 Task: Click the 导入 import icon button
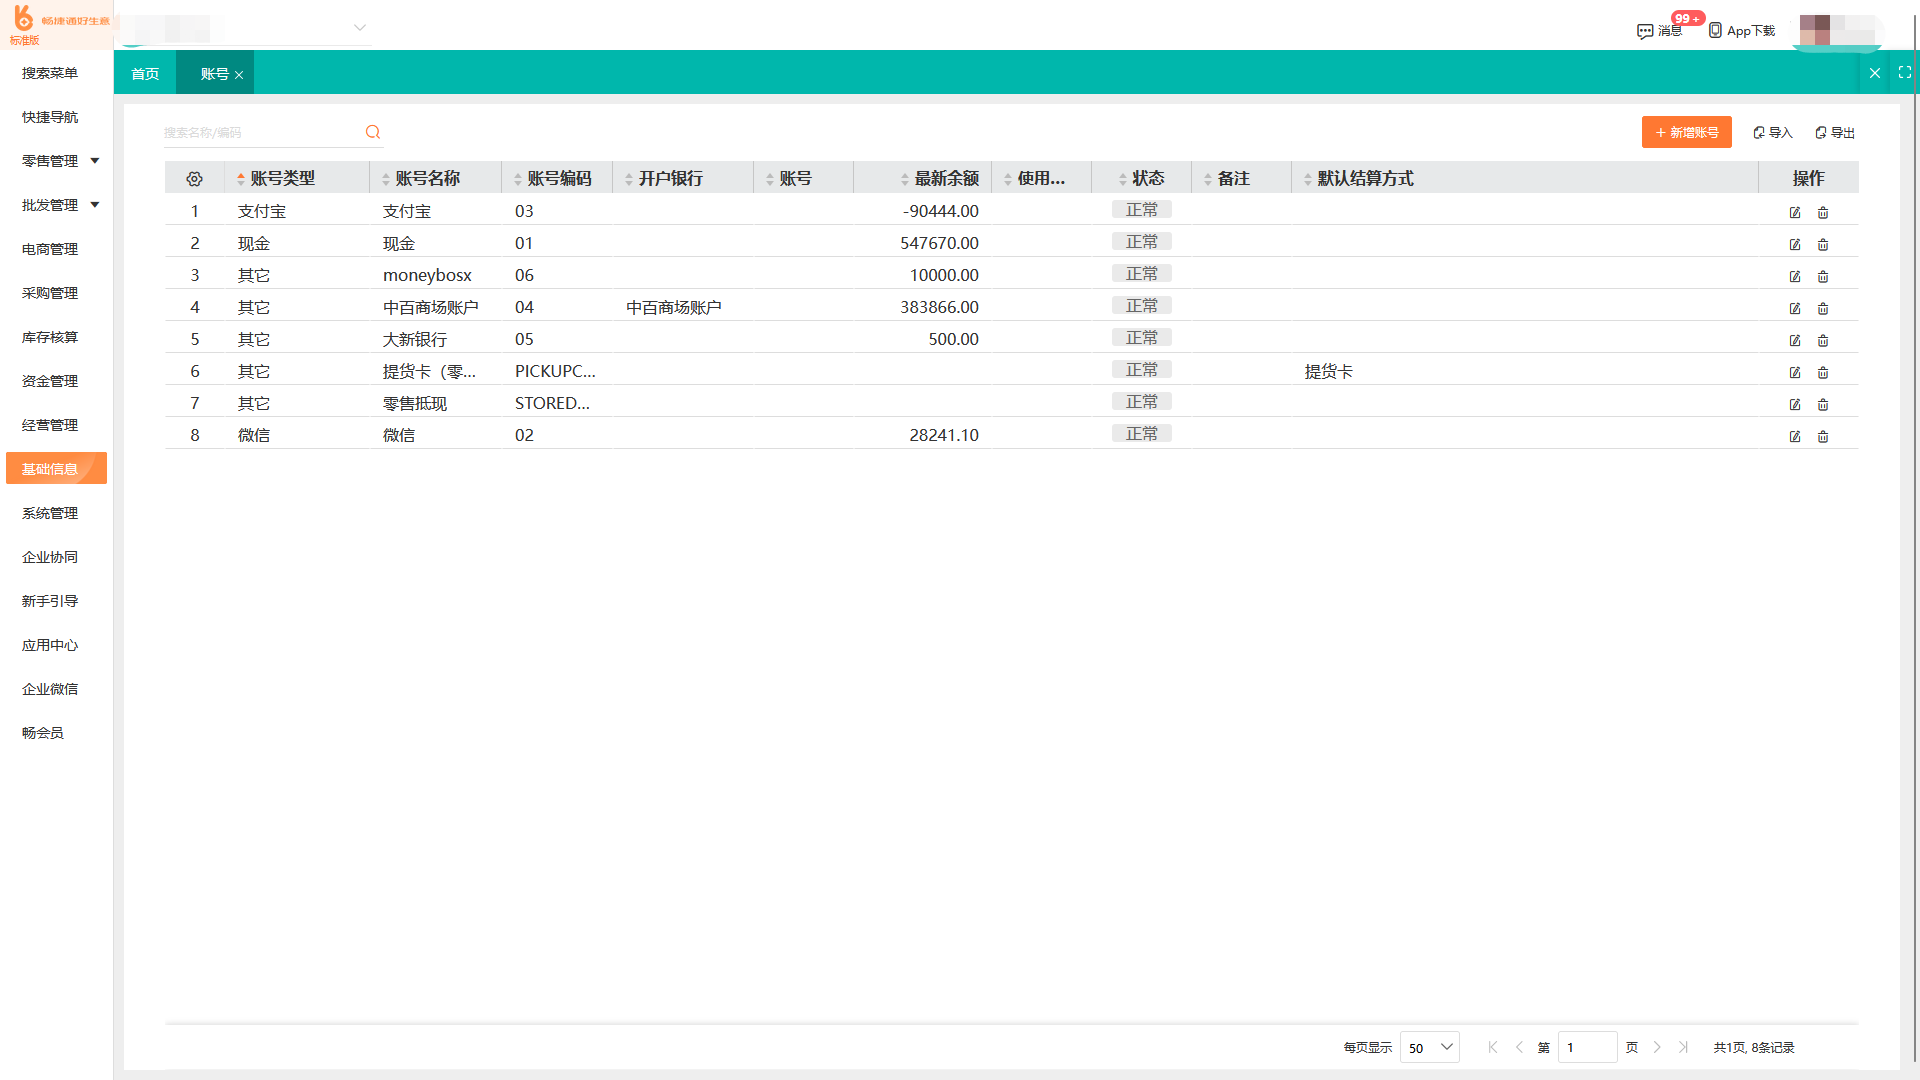[1774, 132]
